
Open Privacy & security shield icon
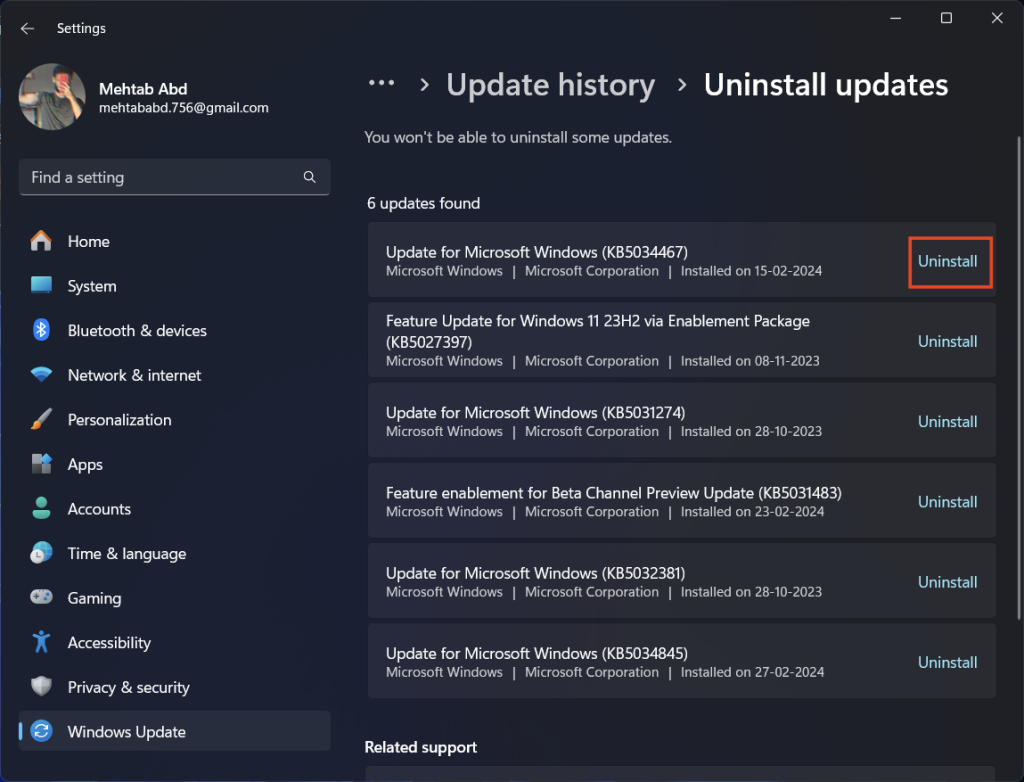pyautogui.click(x=41, y=687)
